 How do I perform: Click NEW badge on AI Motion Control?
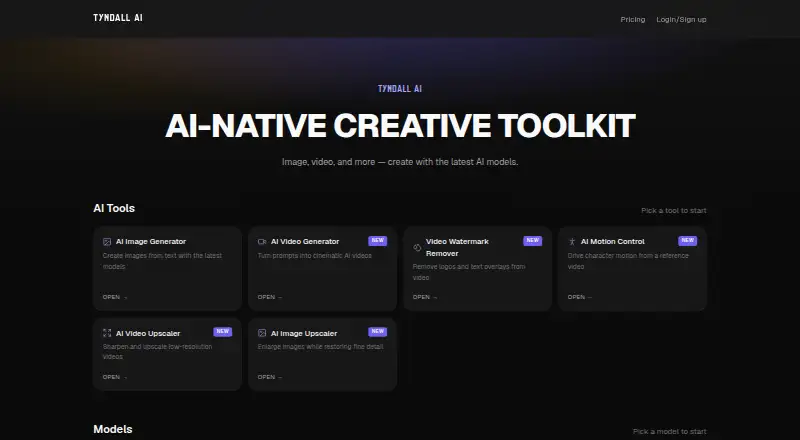tap(688, 240)
